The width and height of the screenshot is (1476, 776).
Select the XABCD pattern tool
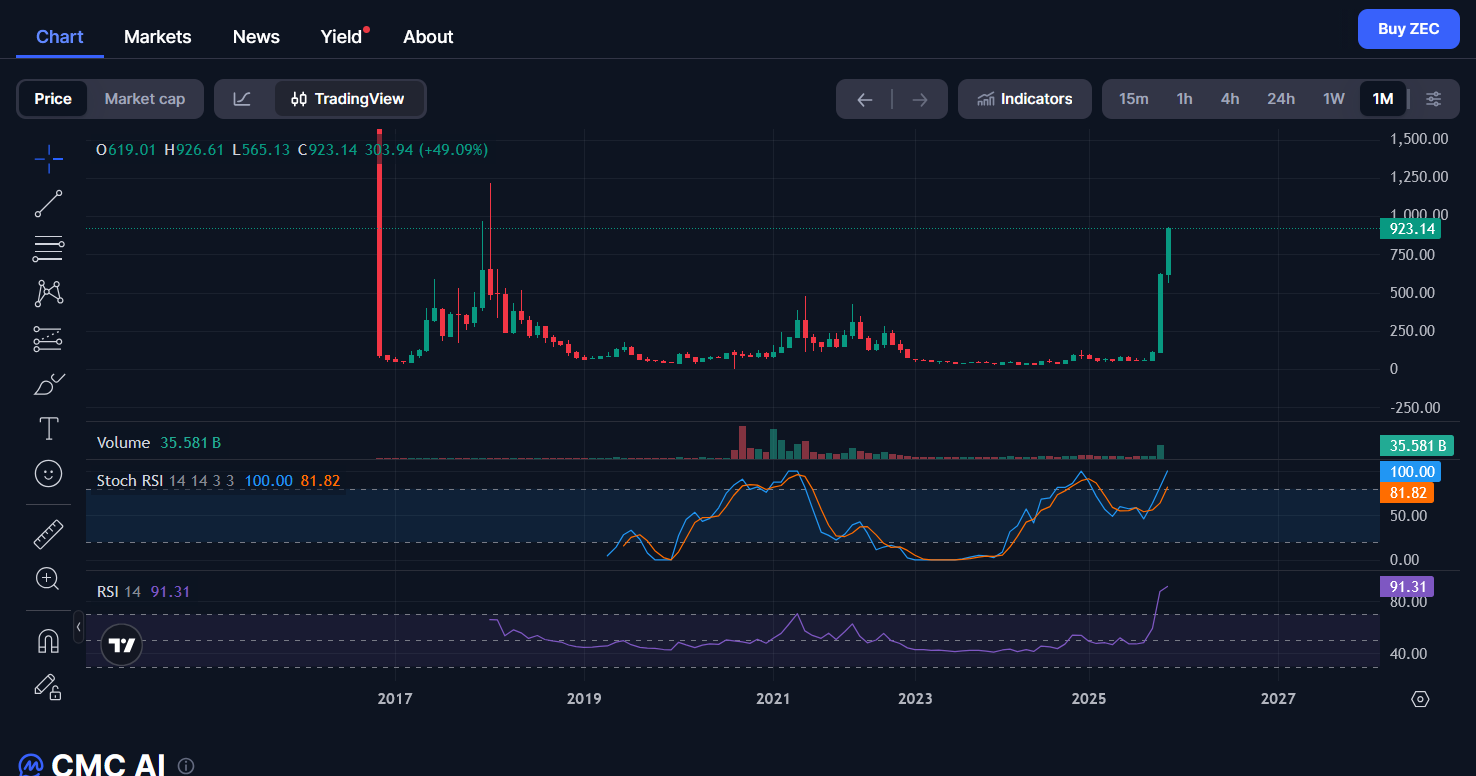point(47,293)
